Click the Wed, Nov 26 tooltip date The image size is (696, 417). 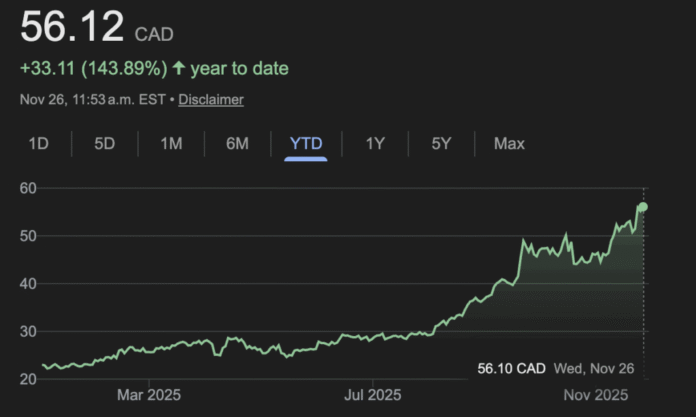(595, 369)
